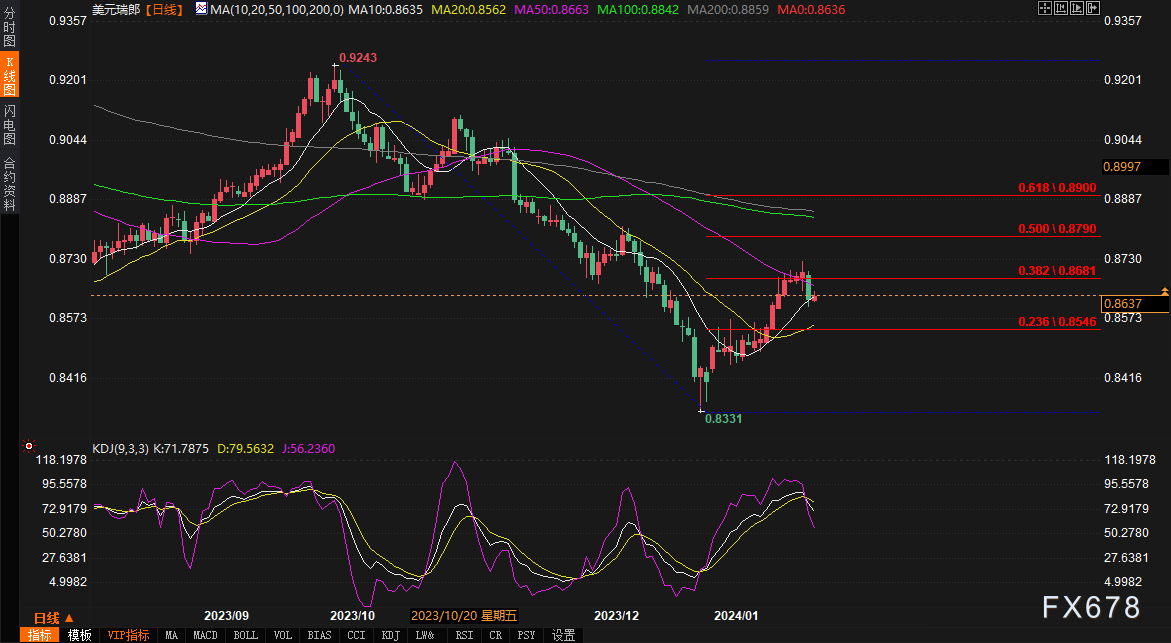The image size is (1171, 643).
Task: Select the 模板 tab at the bottom
Action: click(80, 635)
